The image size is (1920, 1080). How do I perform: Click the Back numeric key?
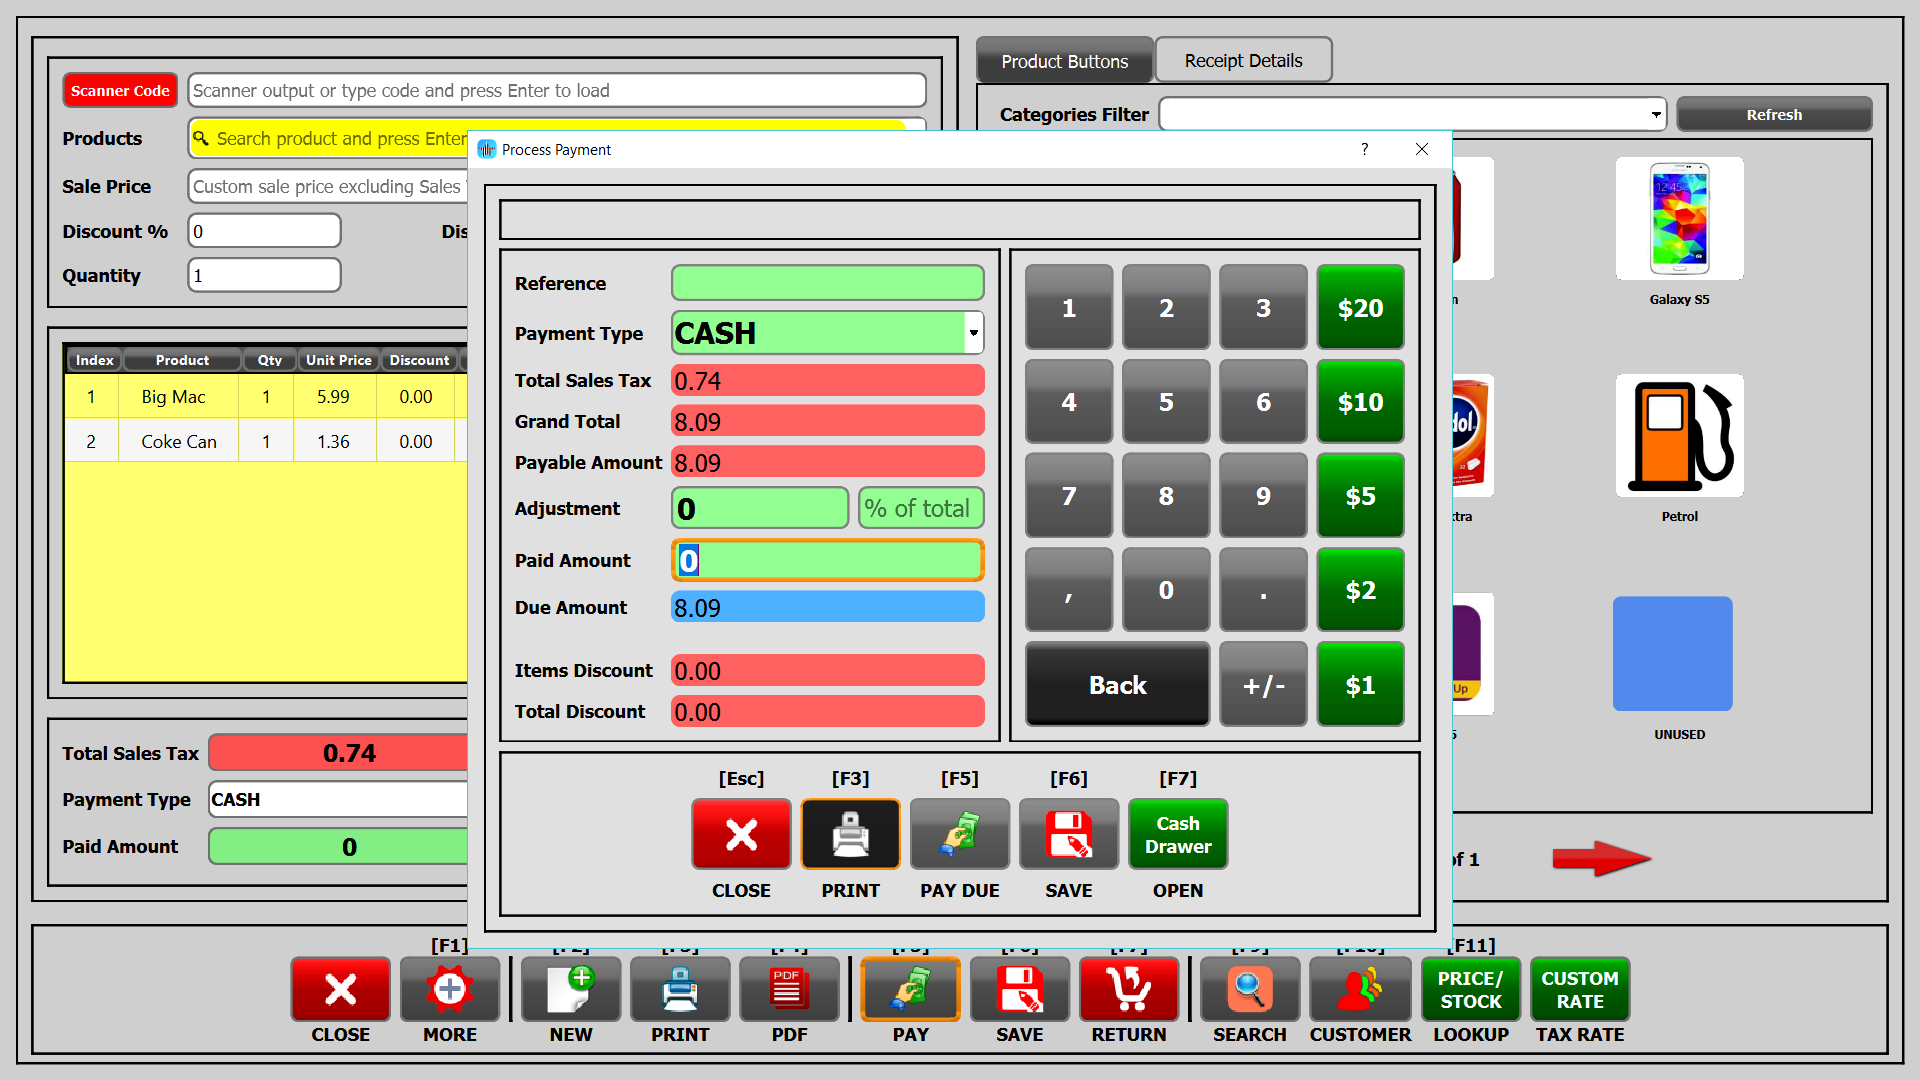point(1117,683)
